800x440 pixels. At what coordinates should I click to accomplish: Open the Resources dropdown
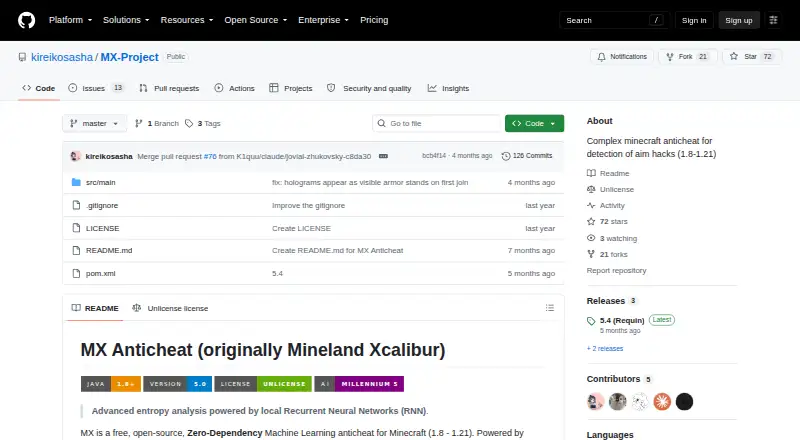pyautogui.click(x=187, y=20)
